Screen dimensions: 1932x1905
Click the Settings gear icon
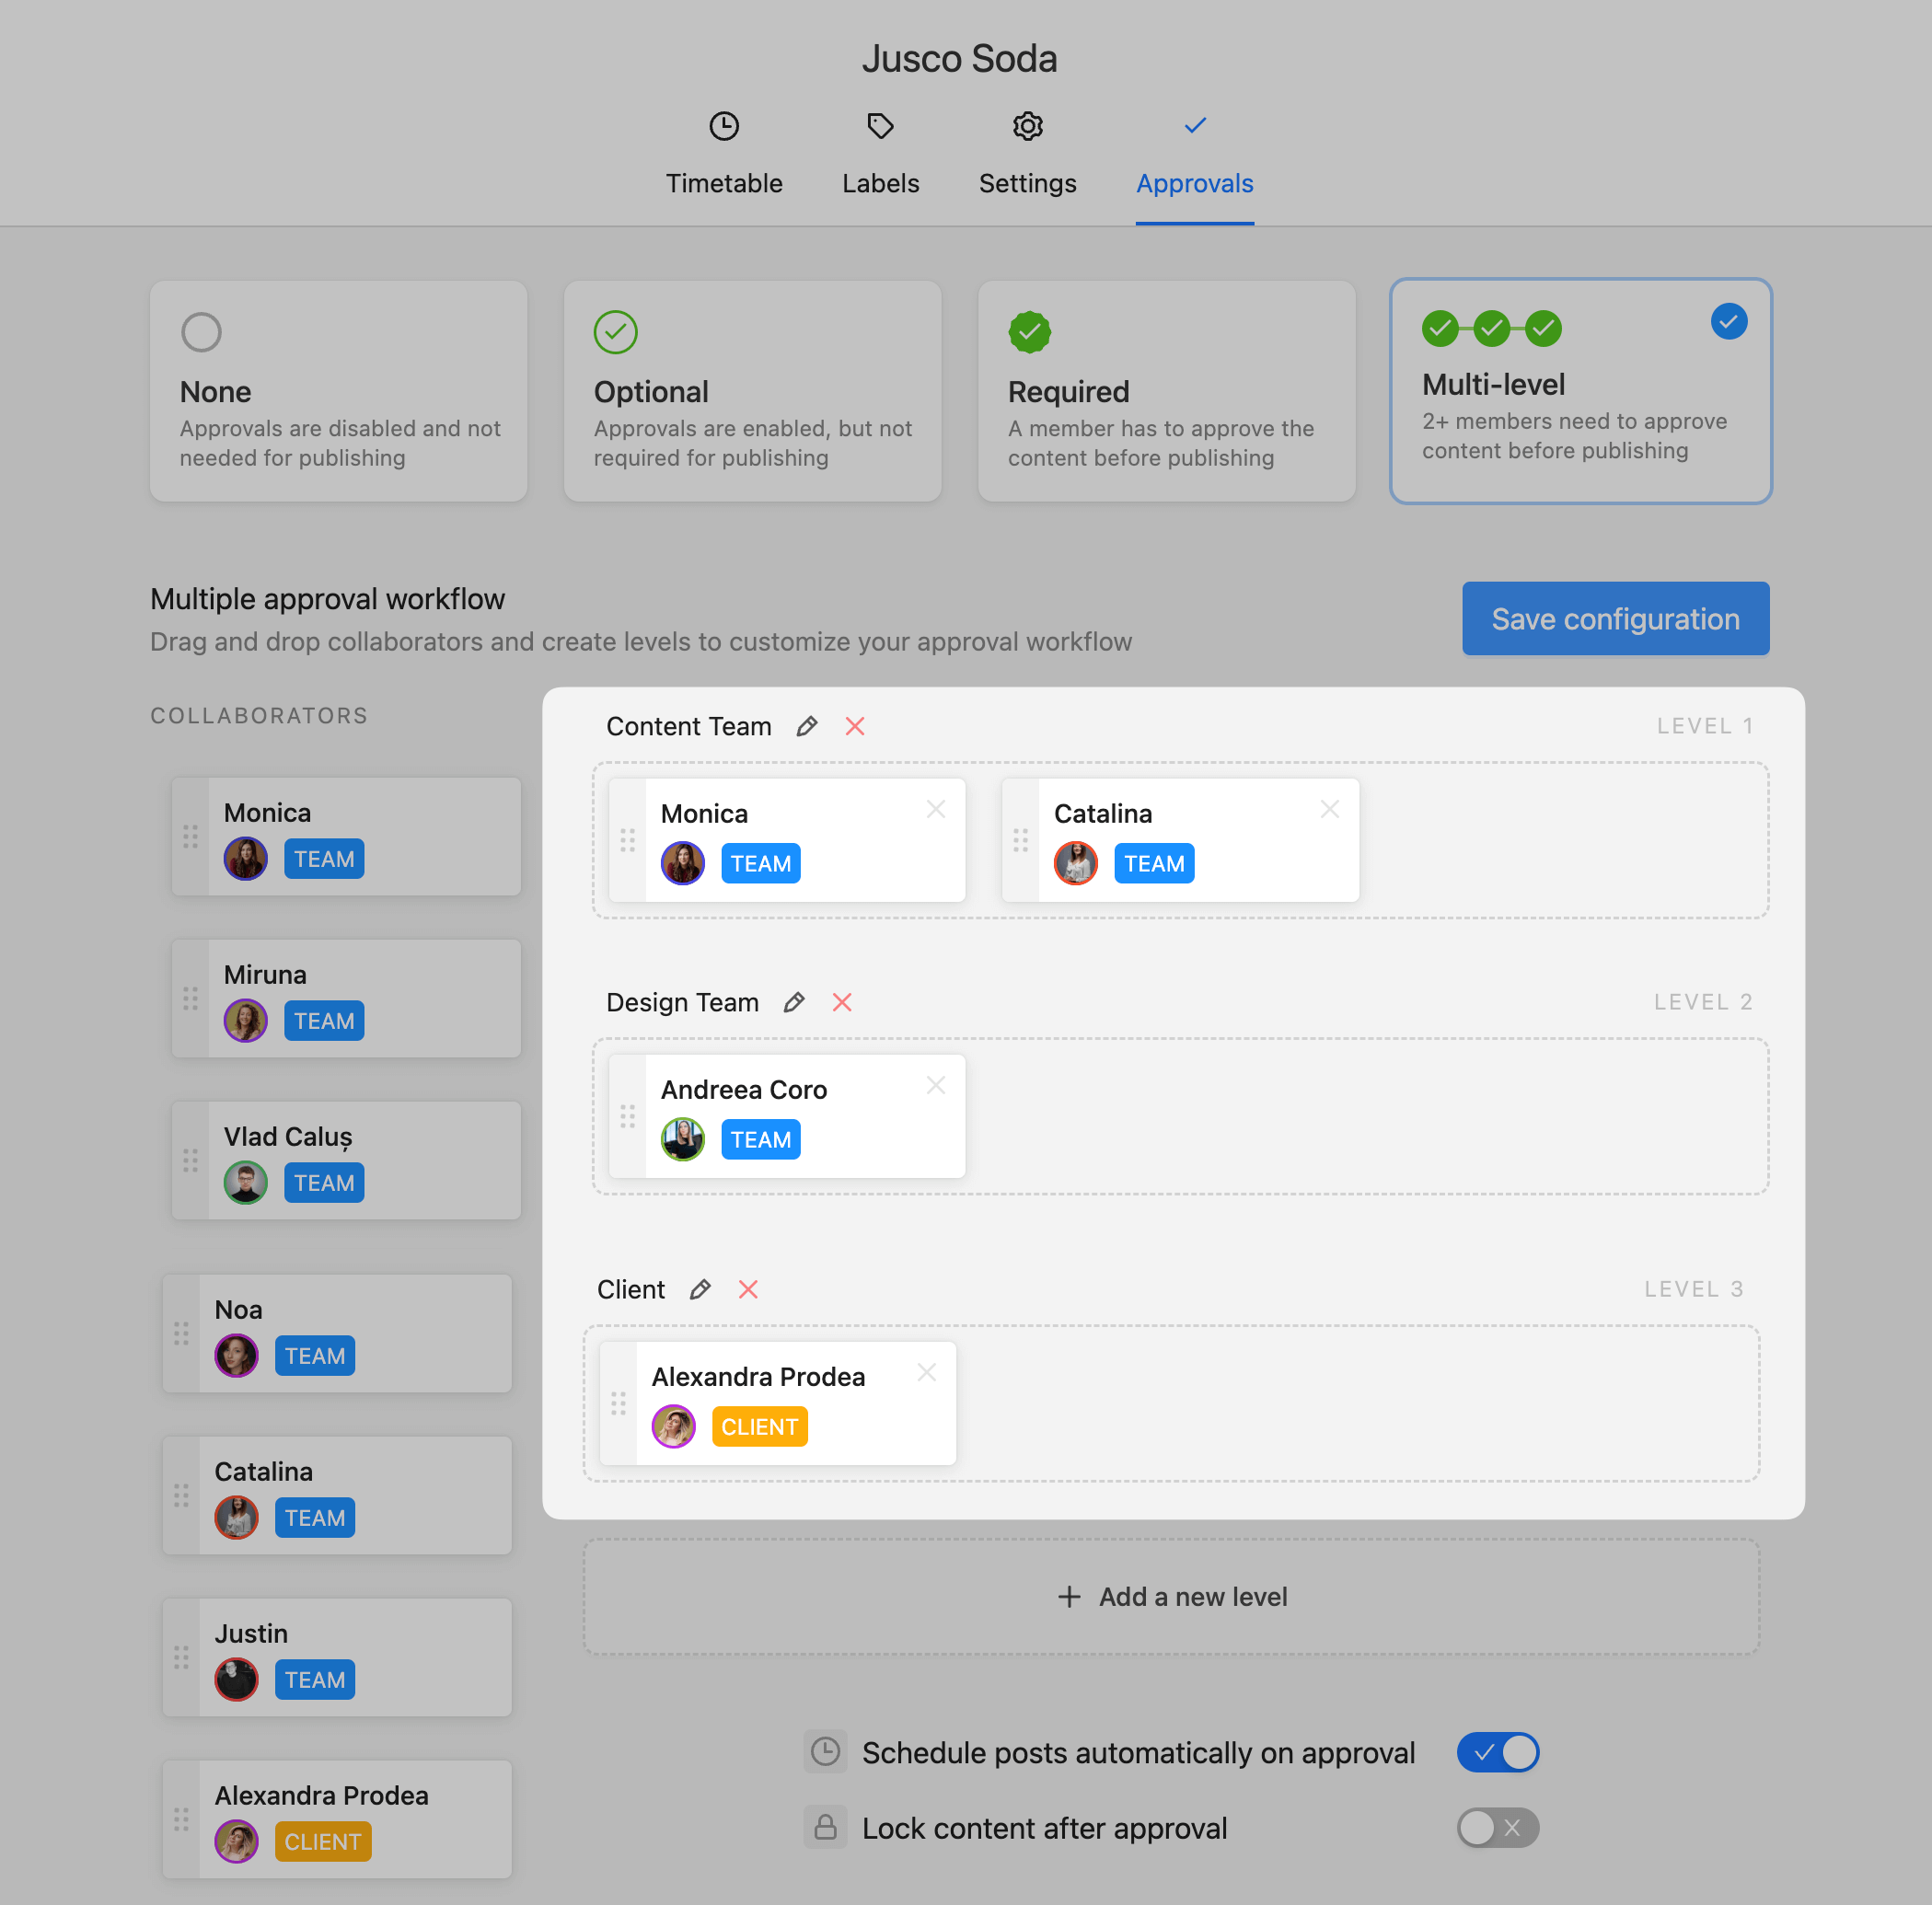(1028, 125)
